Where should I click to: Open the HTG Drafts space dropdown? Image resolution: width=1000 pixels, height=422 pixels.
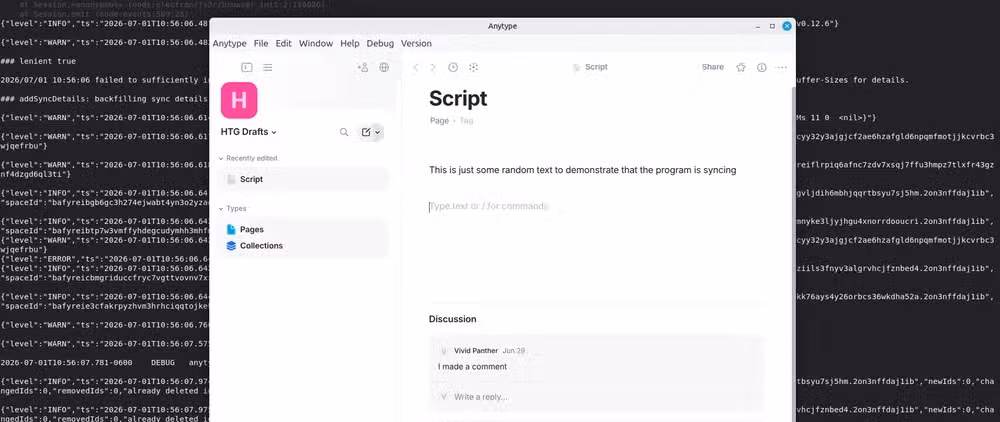pos(249,132)
